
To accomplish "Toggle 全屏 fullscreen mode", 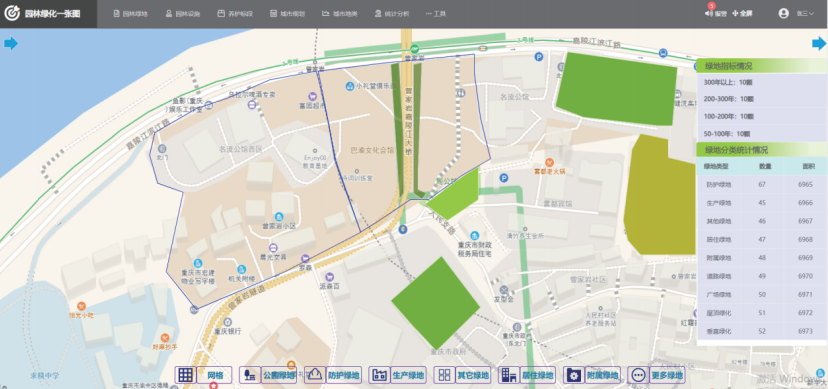I will pos(742,14).
